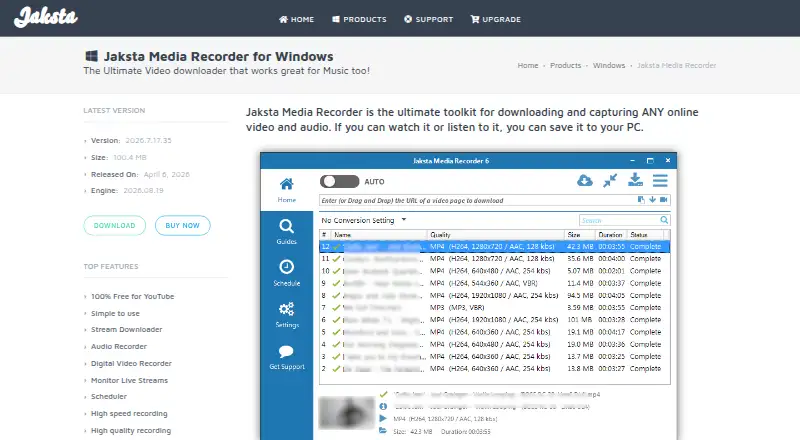
Task: Click 'Stream Downloader' feature
Action: coord(127,330)
